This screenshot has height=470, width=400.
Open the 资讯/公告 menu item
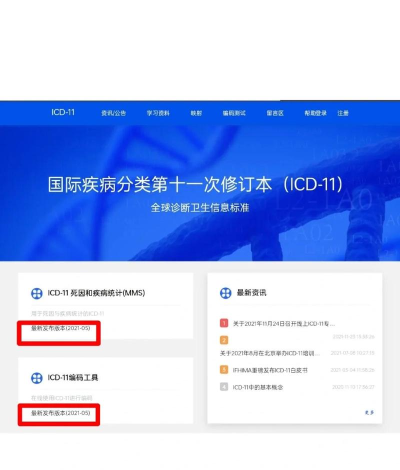[114, 113]
